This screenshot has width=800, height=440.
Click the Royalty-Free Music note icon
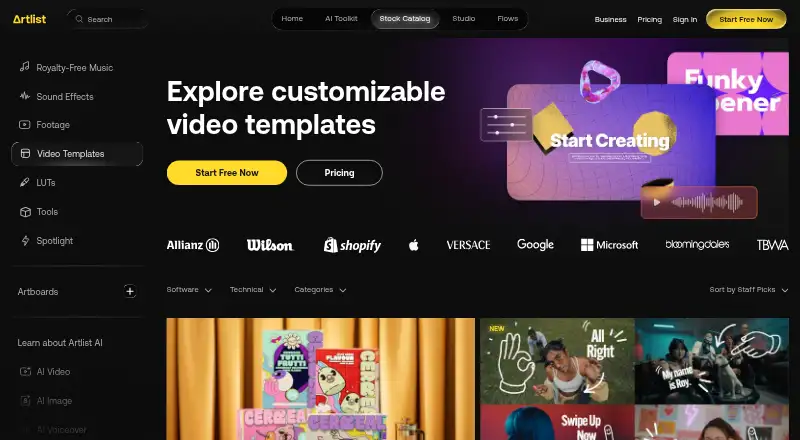[x=24, y=67]
